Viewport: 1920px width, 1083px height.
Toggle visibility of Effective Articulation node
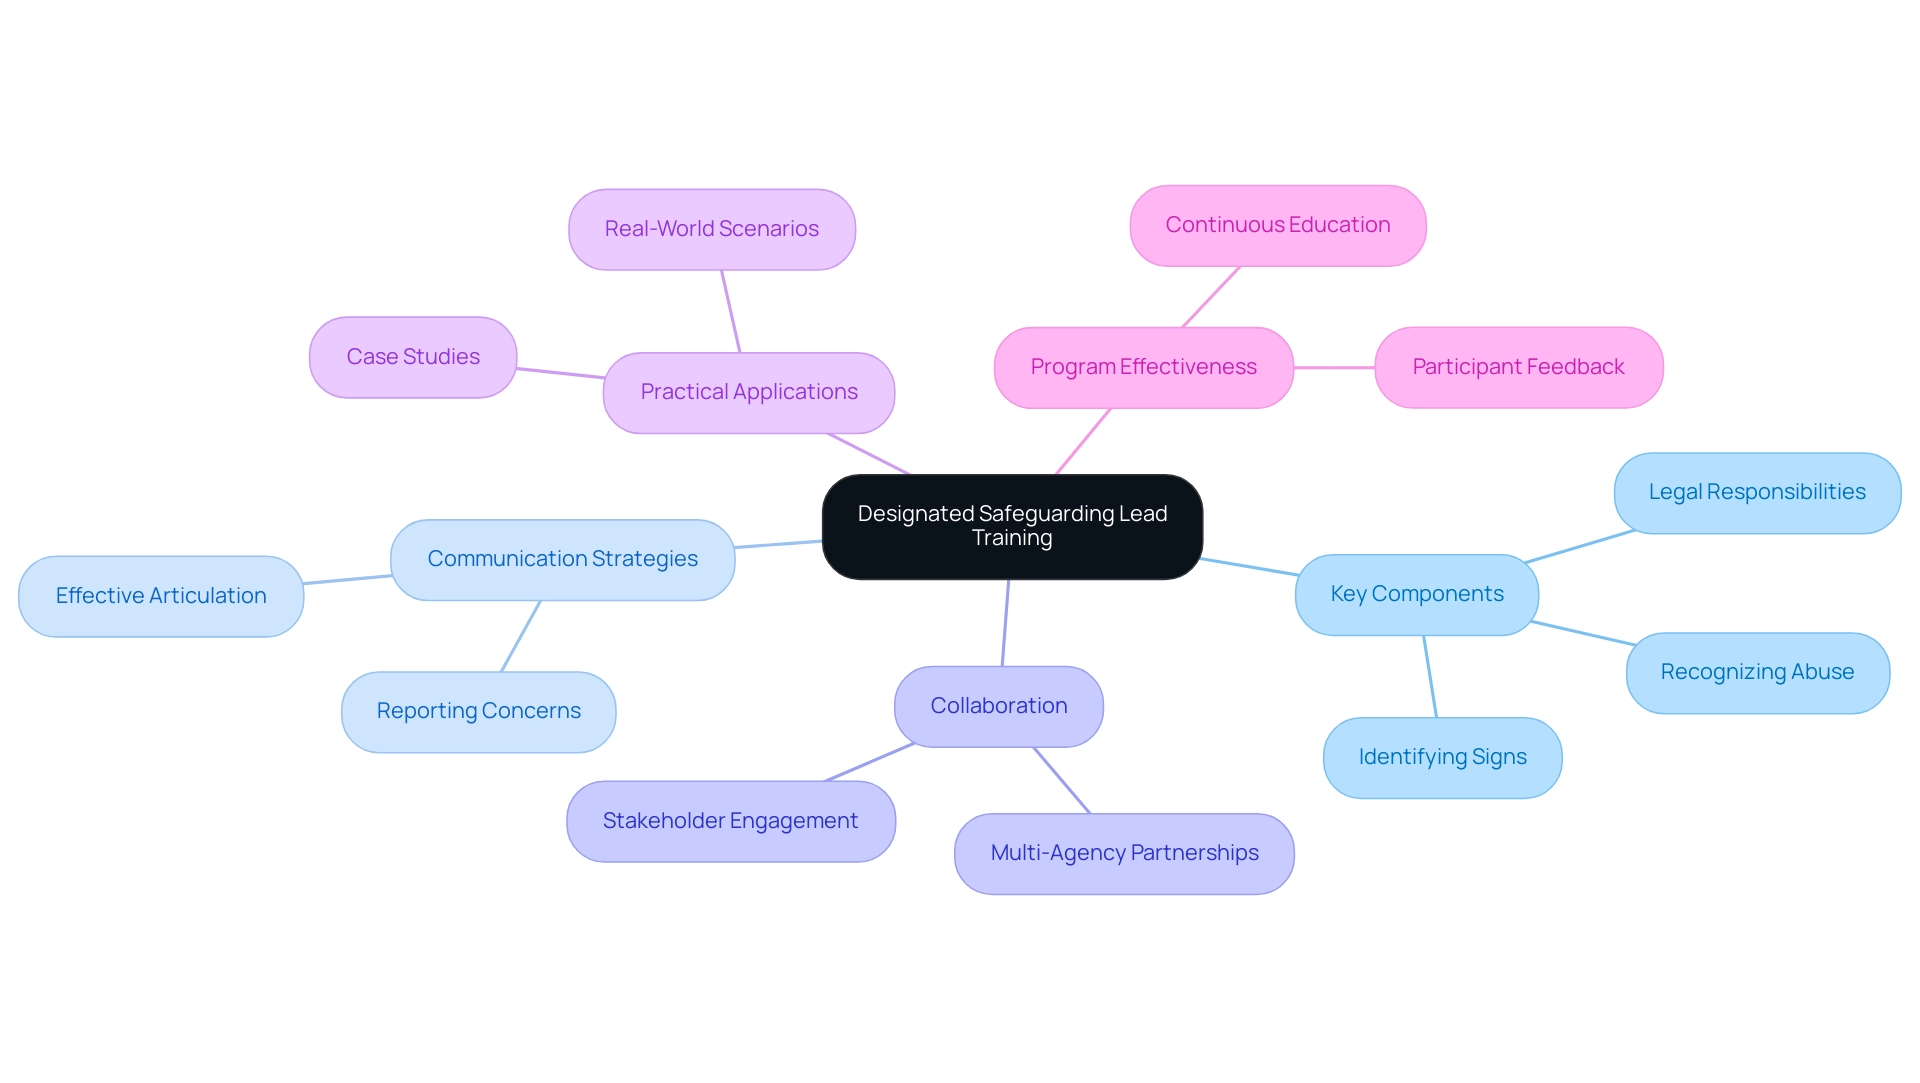(158, 595)
